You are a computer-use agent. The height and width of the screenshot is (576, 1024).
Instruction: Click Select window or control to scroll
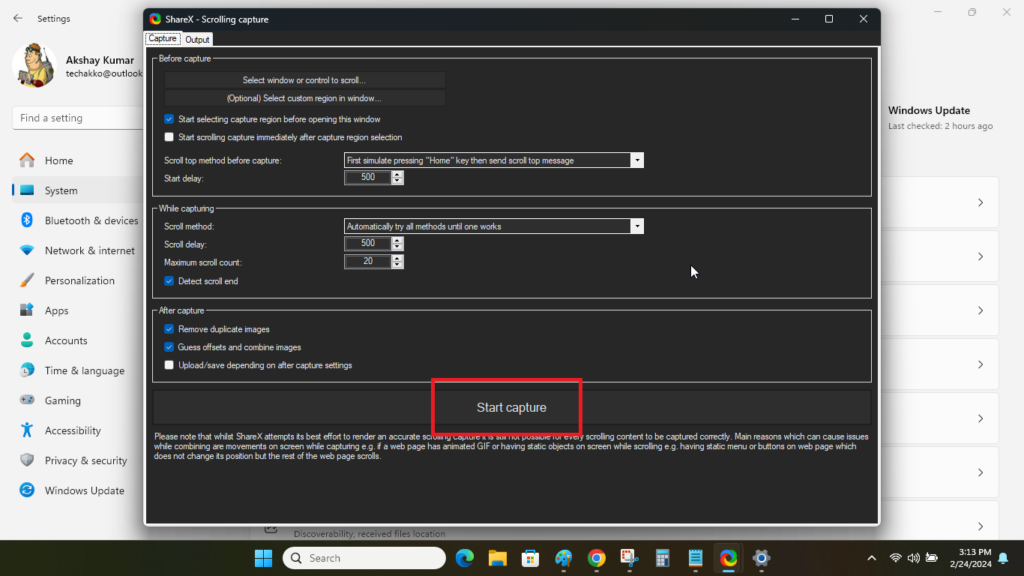(x=304, y=80)
